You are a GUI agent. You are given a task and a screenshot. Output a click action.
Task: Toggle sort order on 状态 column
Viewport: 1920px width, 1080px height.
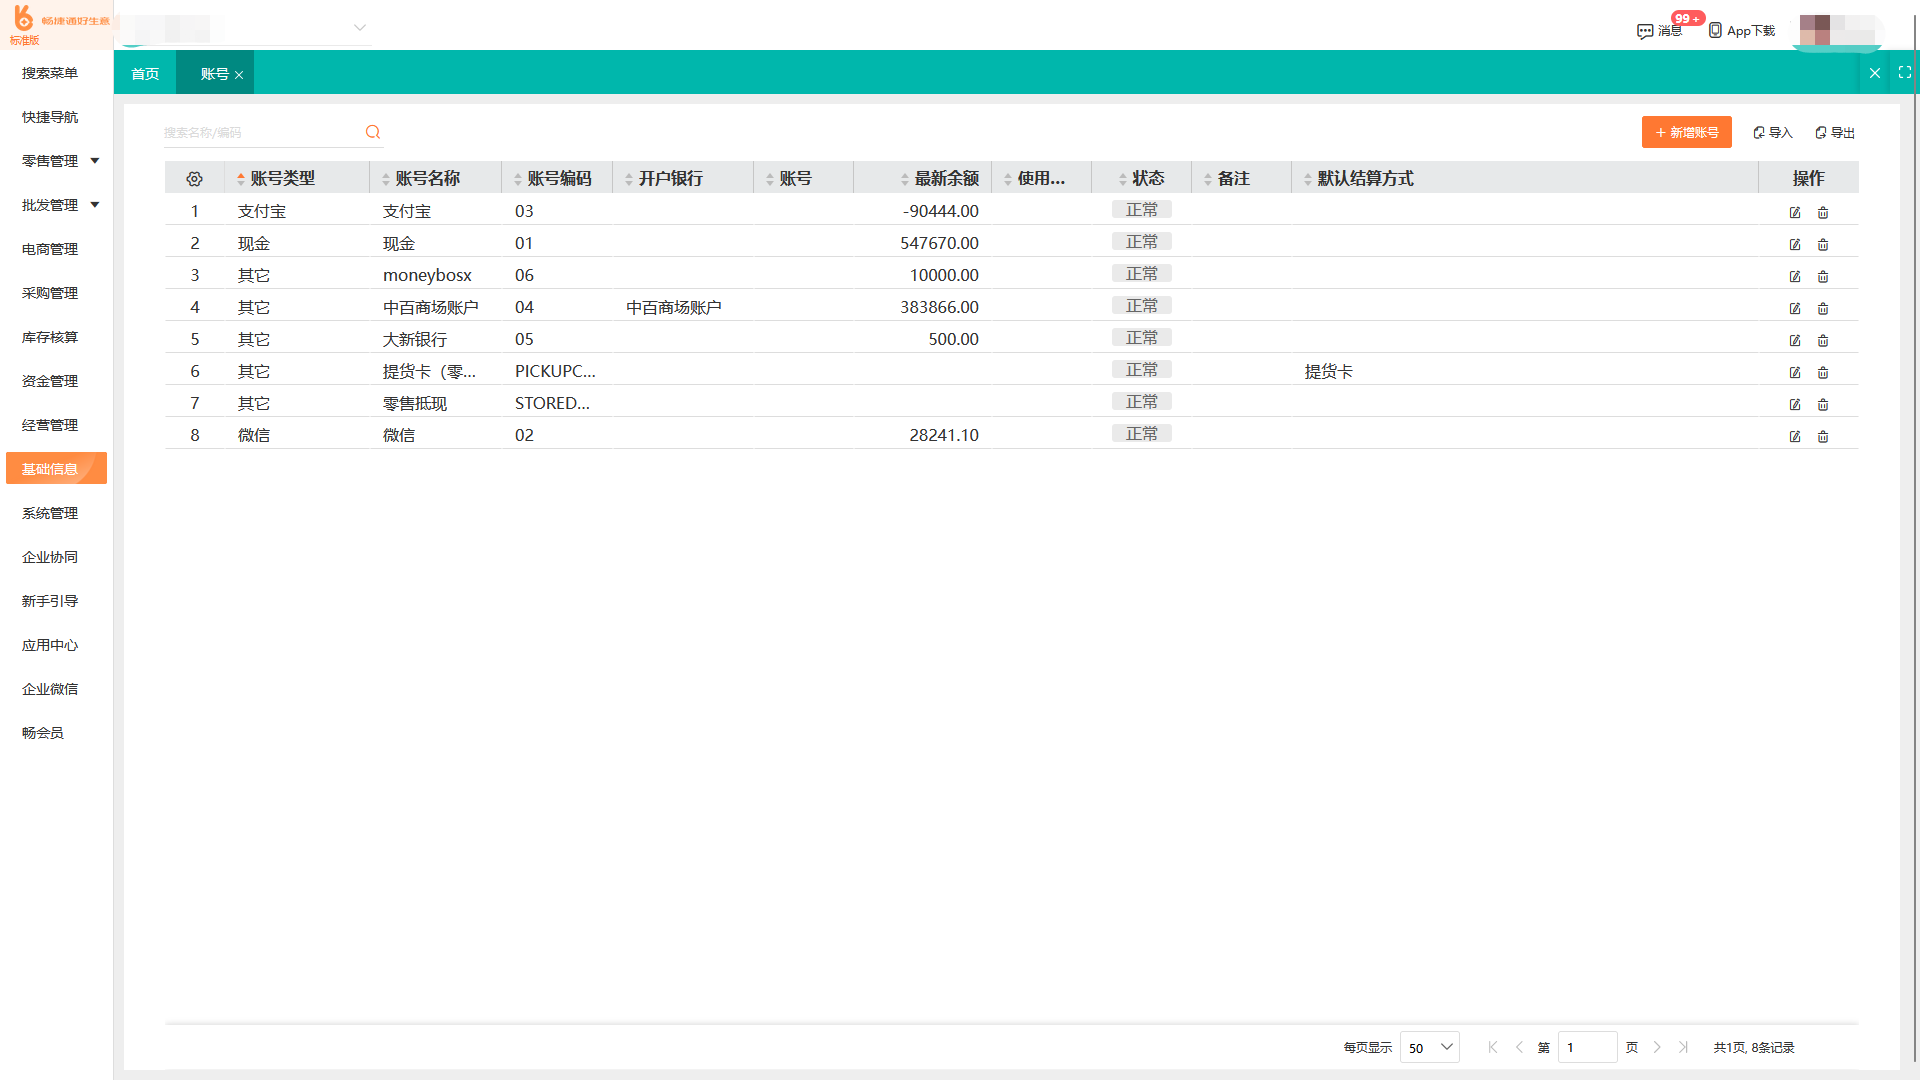(1120, 178)
